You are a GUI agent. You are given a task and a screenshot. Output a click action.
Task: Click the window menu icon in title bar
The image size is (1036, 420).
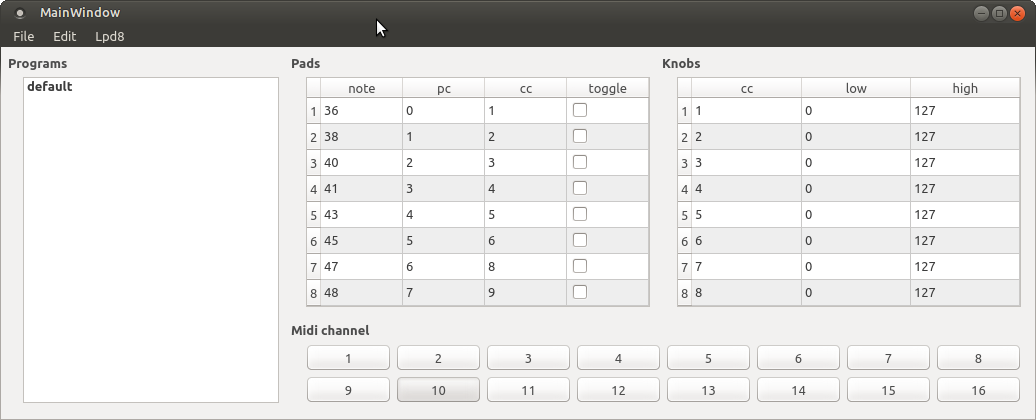point(19,13)
